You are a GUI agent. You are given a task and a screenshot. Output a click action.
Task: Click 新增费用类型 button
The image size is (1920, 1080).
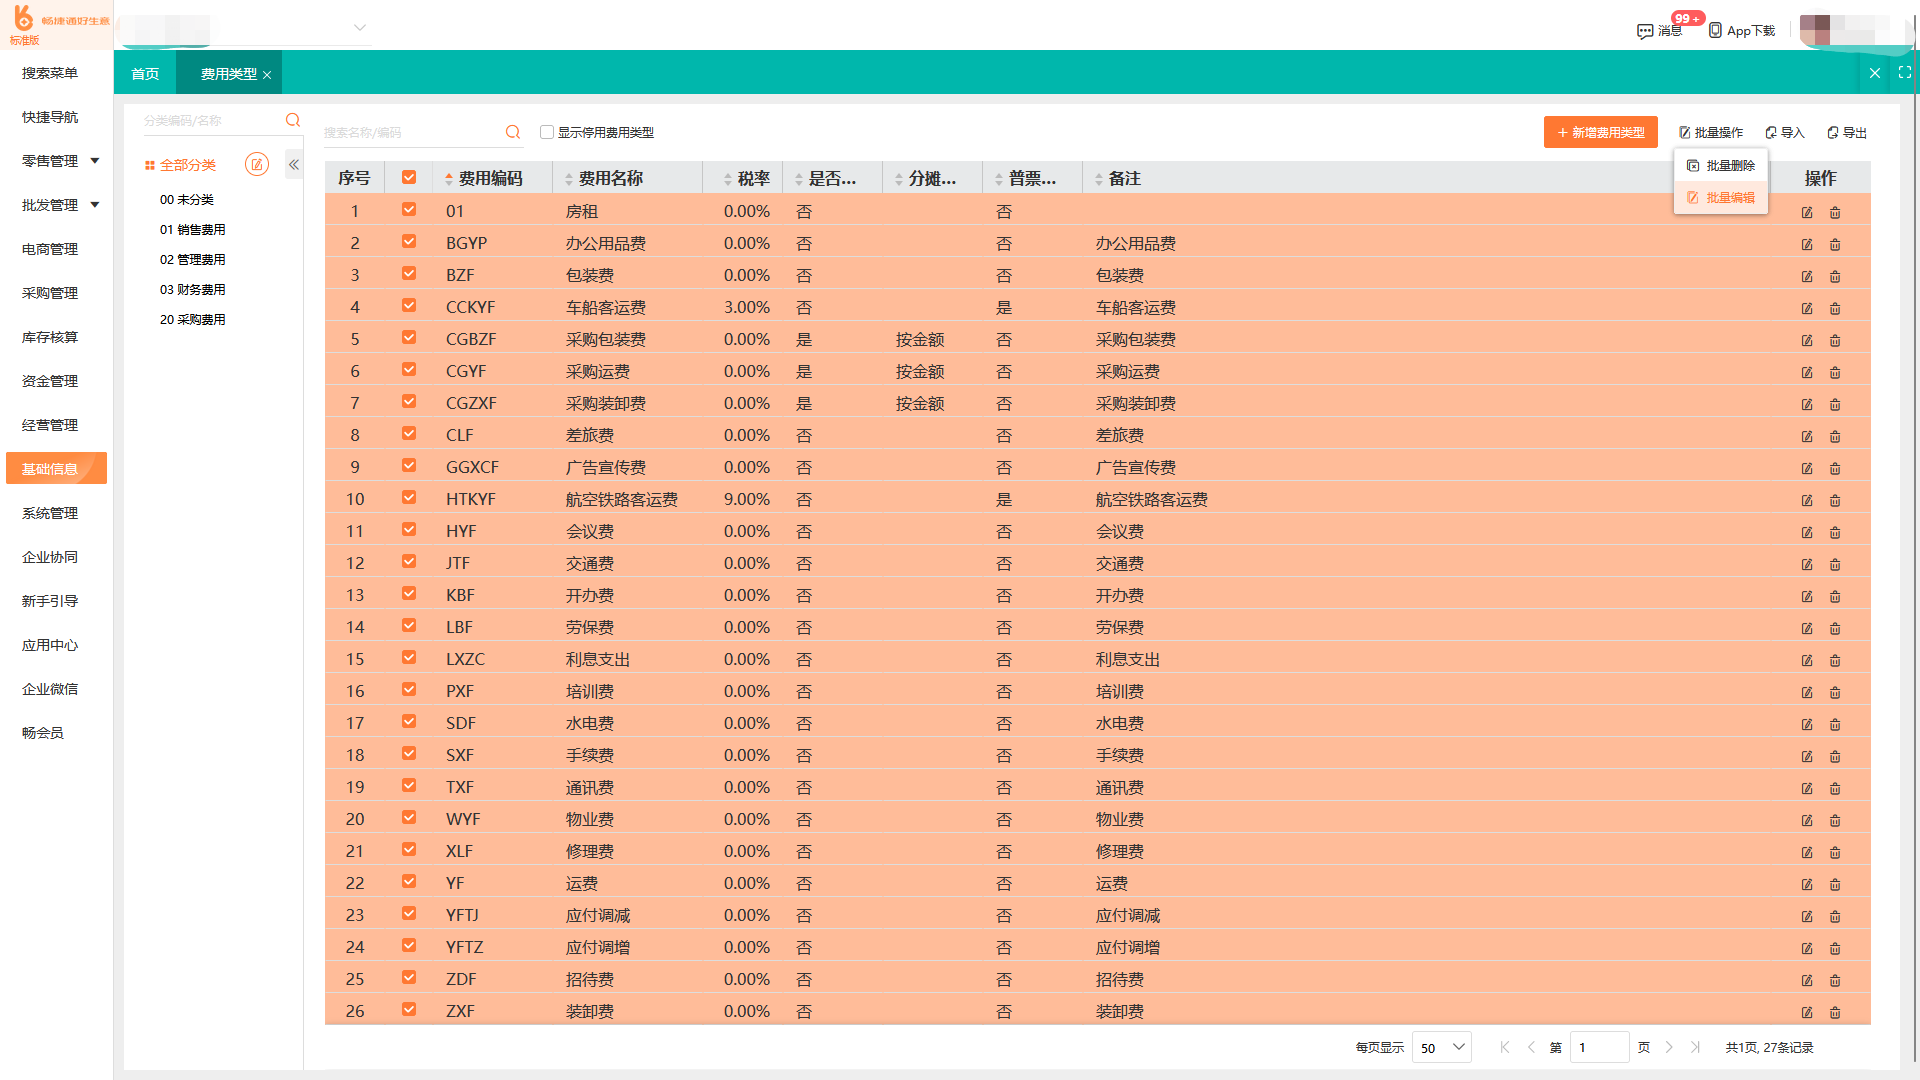point(1600,131)
